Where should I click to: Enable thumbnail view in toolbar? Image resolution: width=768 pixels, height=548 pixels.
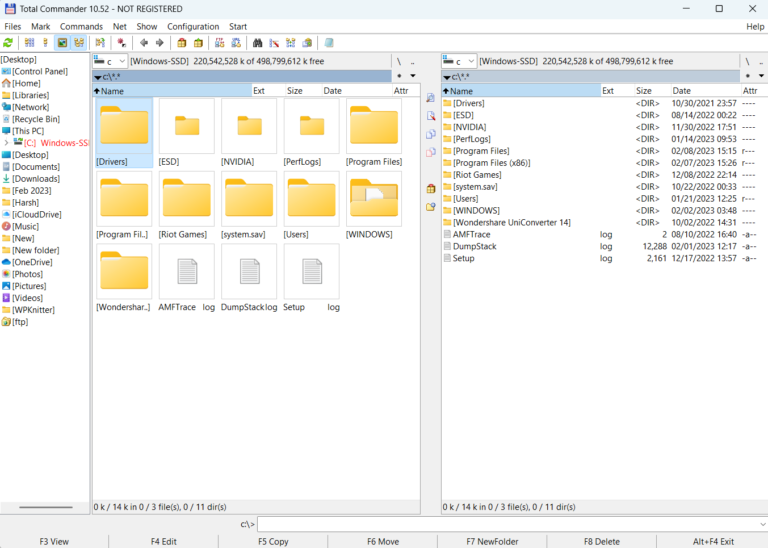click(x=62, y=43)
